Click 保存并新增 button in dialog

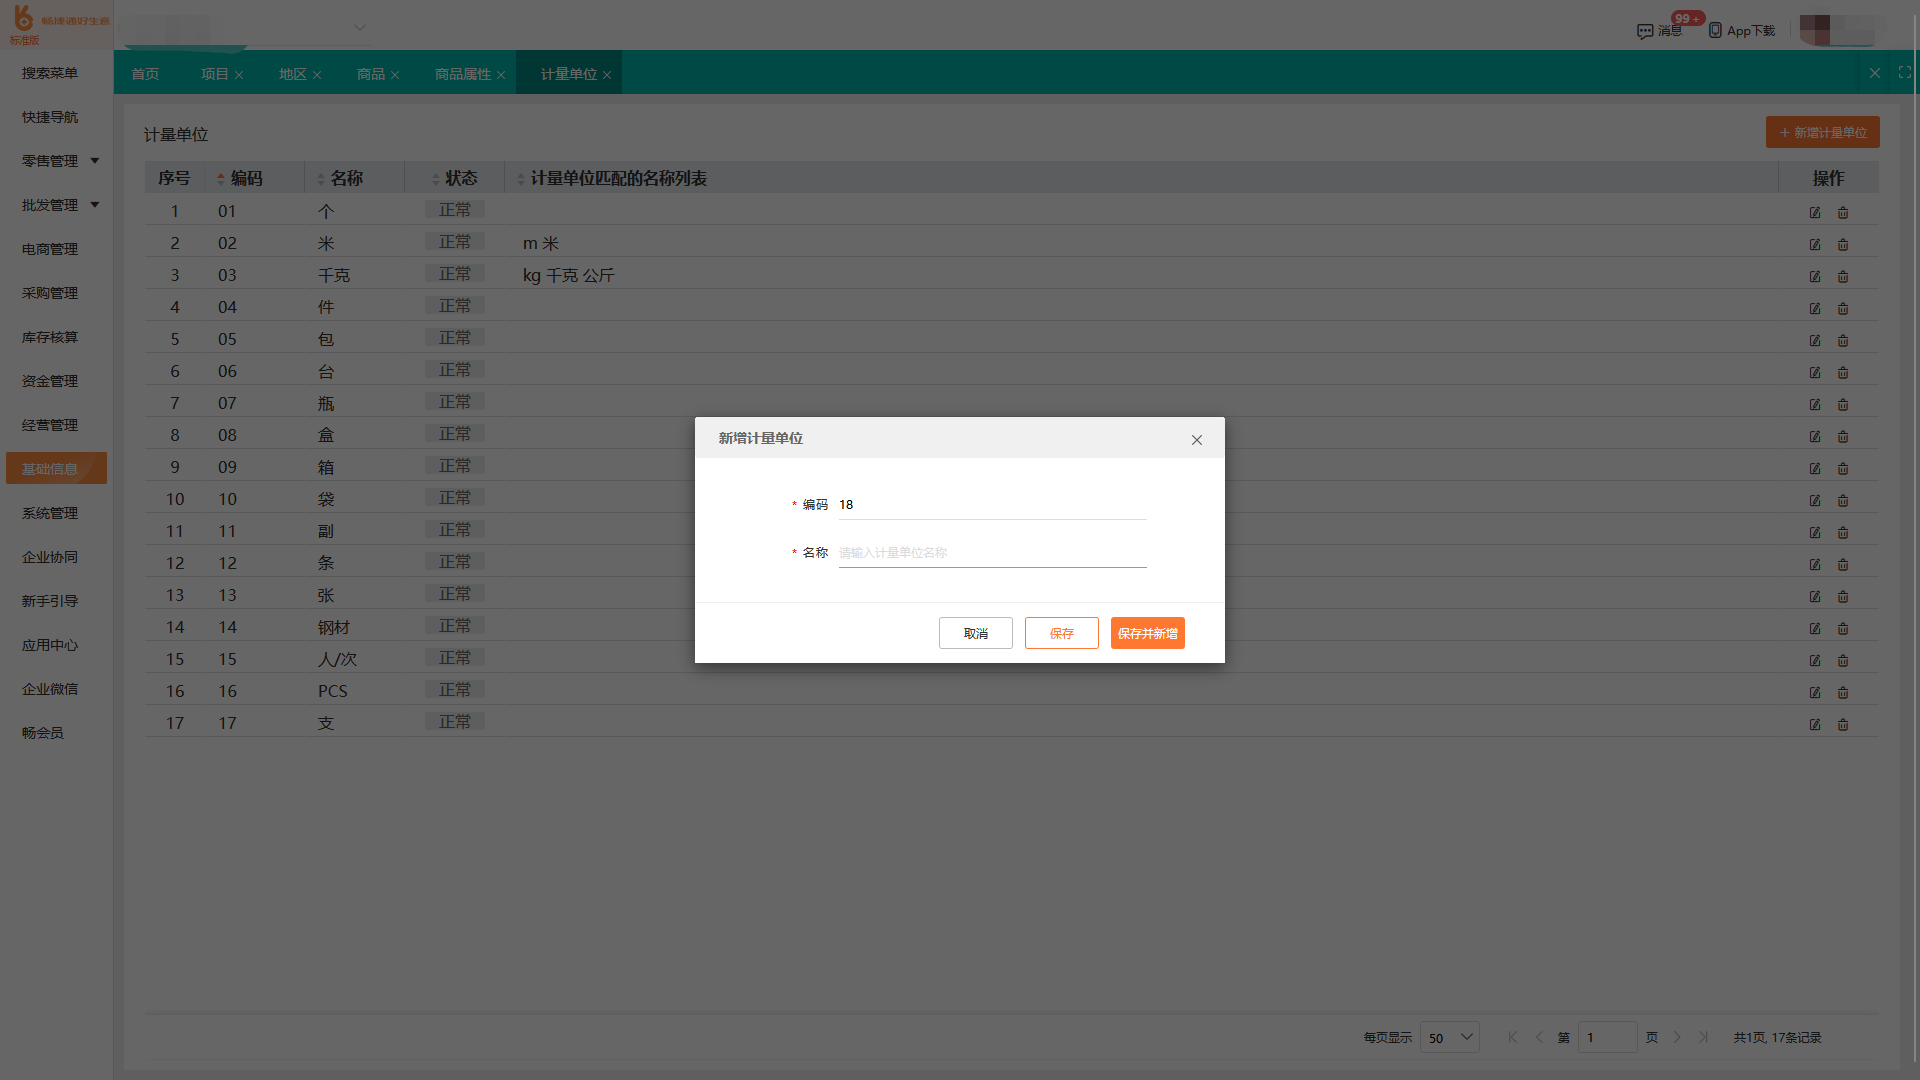click(1147, 633)
